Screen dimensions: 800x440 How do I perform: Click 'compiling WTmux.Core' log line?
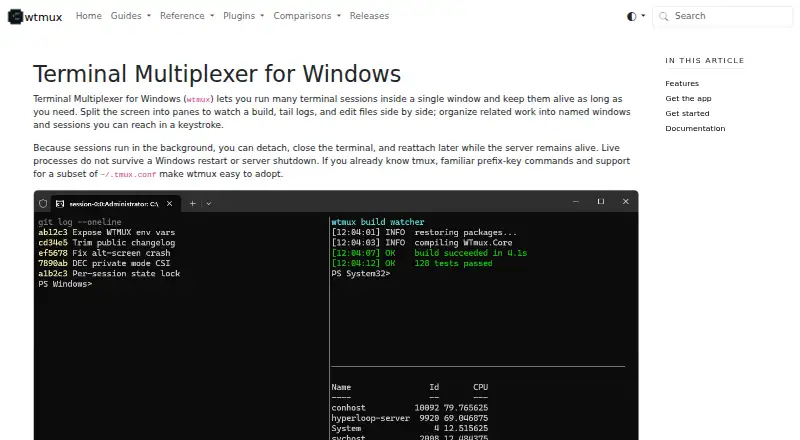(463, 243)
